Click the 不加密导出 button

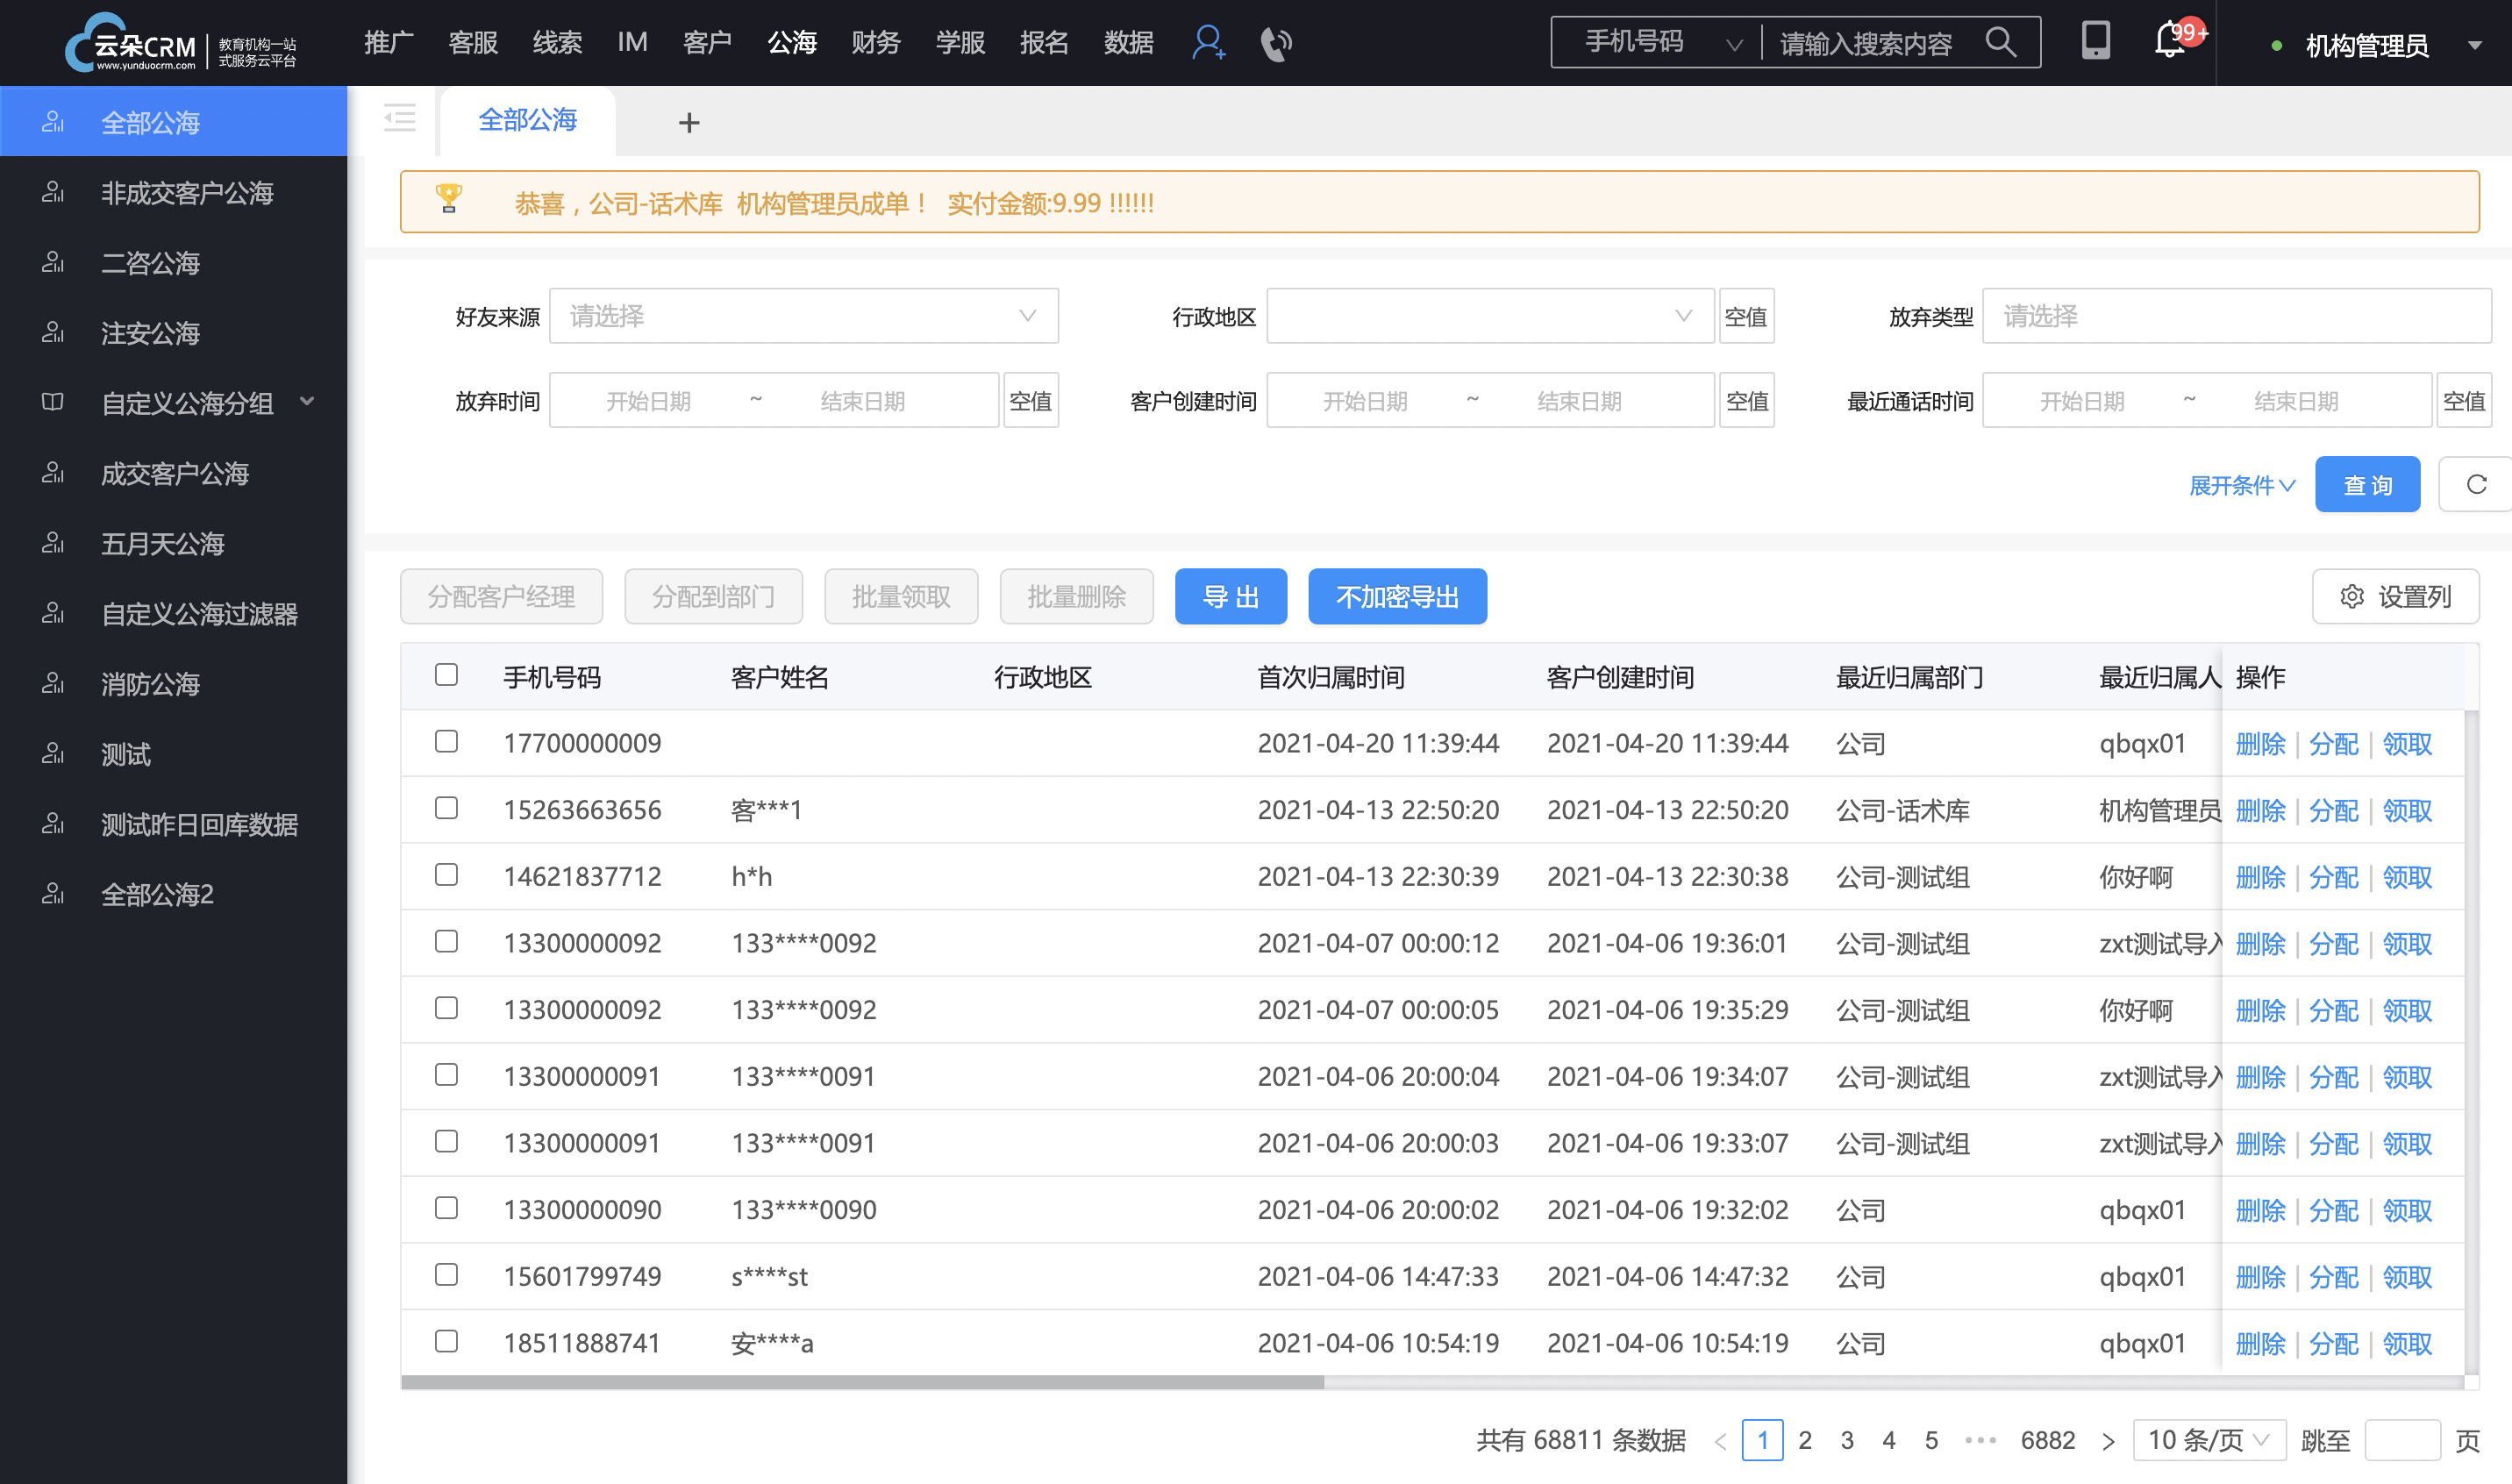pyautogui.click(x=1397, y=597)
